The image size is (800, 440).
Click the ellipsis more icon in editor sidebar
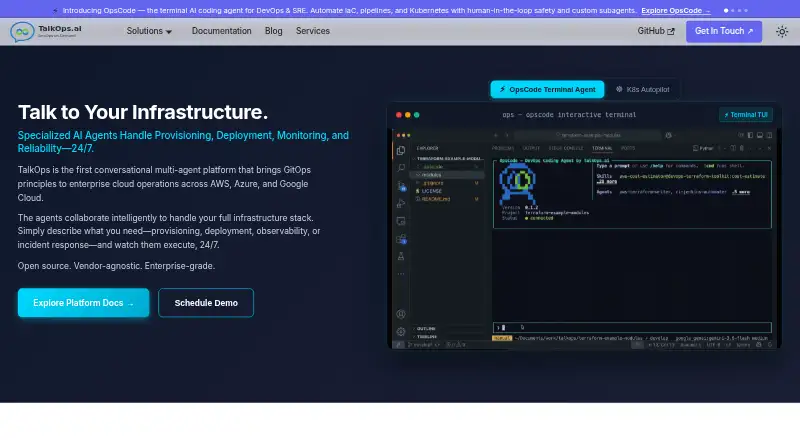pos(401,274)
